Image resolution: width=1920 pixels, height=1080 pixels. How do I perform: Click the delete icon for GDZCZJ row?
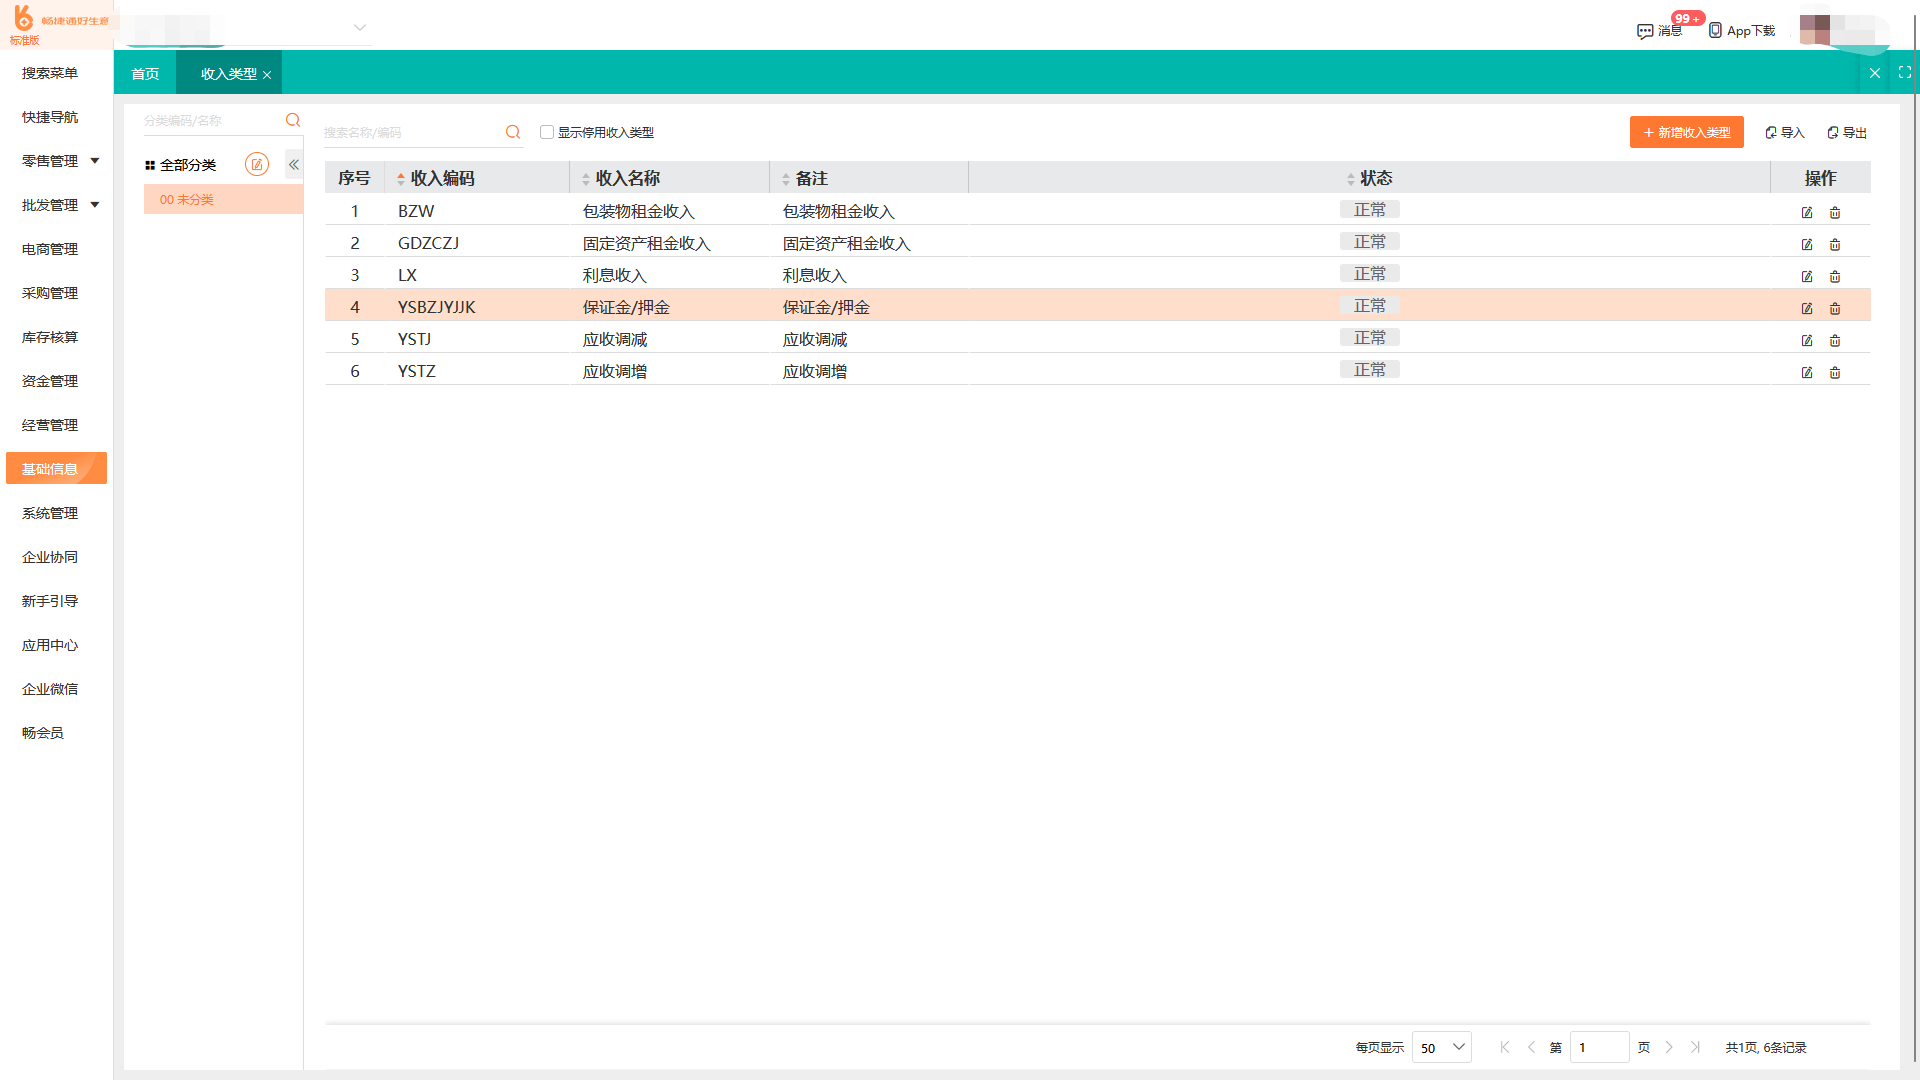click(x=1836, y=243)
